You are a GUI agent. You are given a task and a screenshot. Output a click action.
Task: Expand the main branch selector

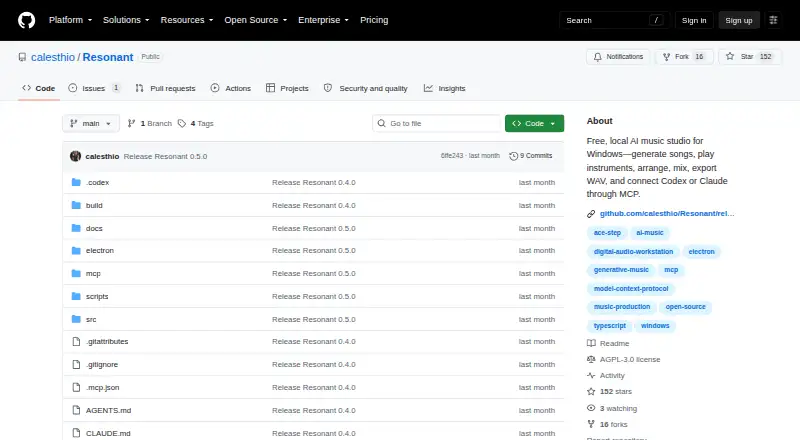91,124
